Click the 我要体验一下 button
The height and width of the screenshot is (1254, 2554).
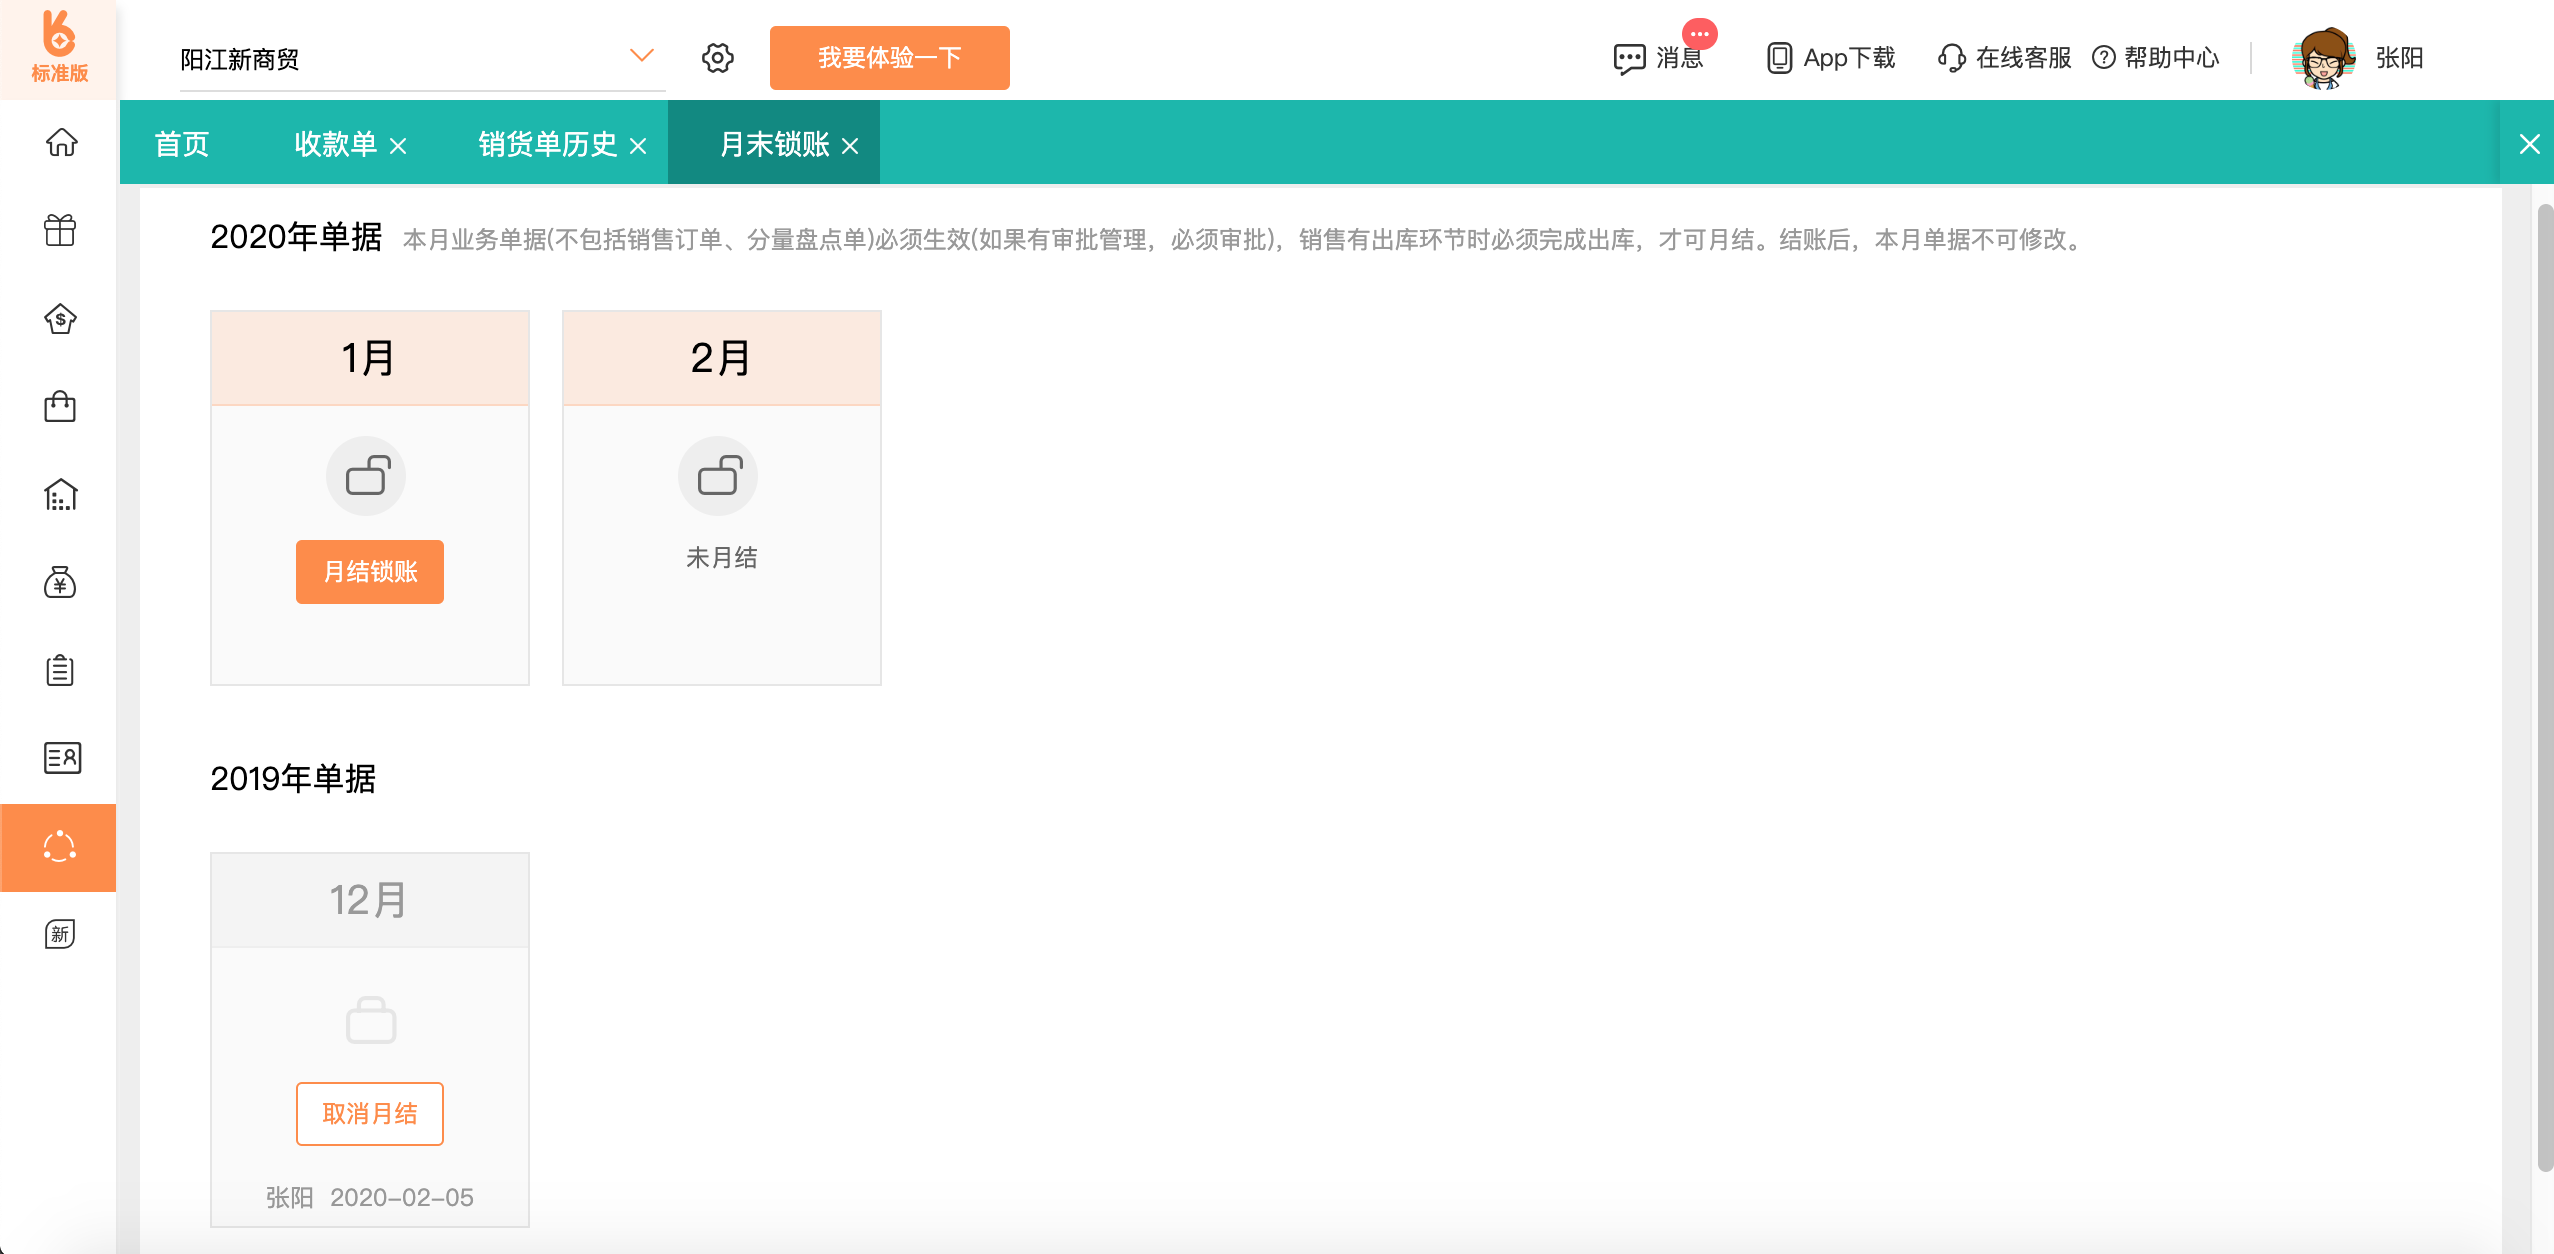(x=889, y=57)
